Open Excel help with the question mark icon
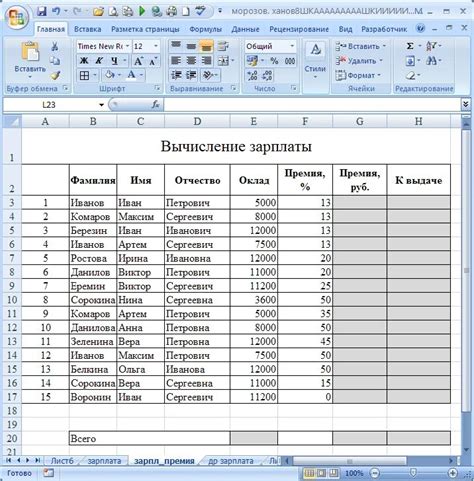This screenshot has width=474, height=481. [421, 29]
